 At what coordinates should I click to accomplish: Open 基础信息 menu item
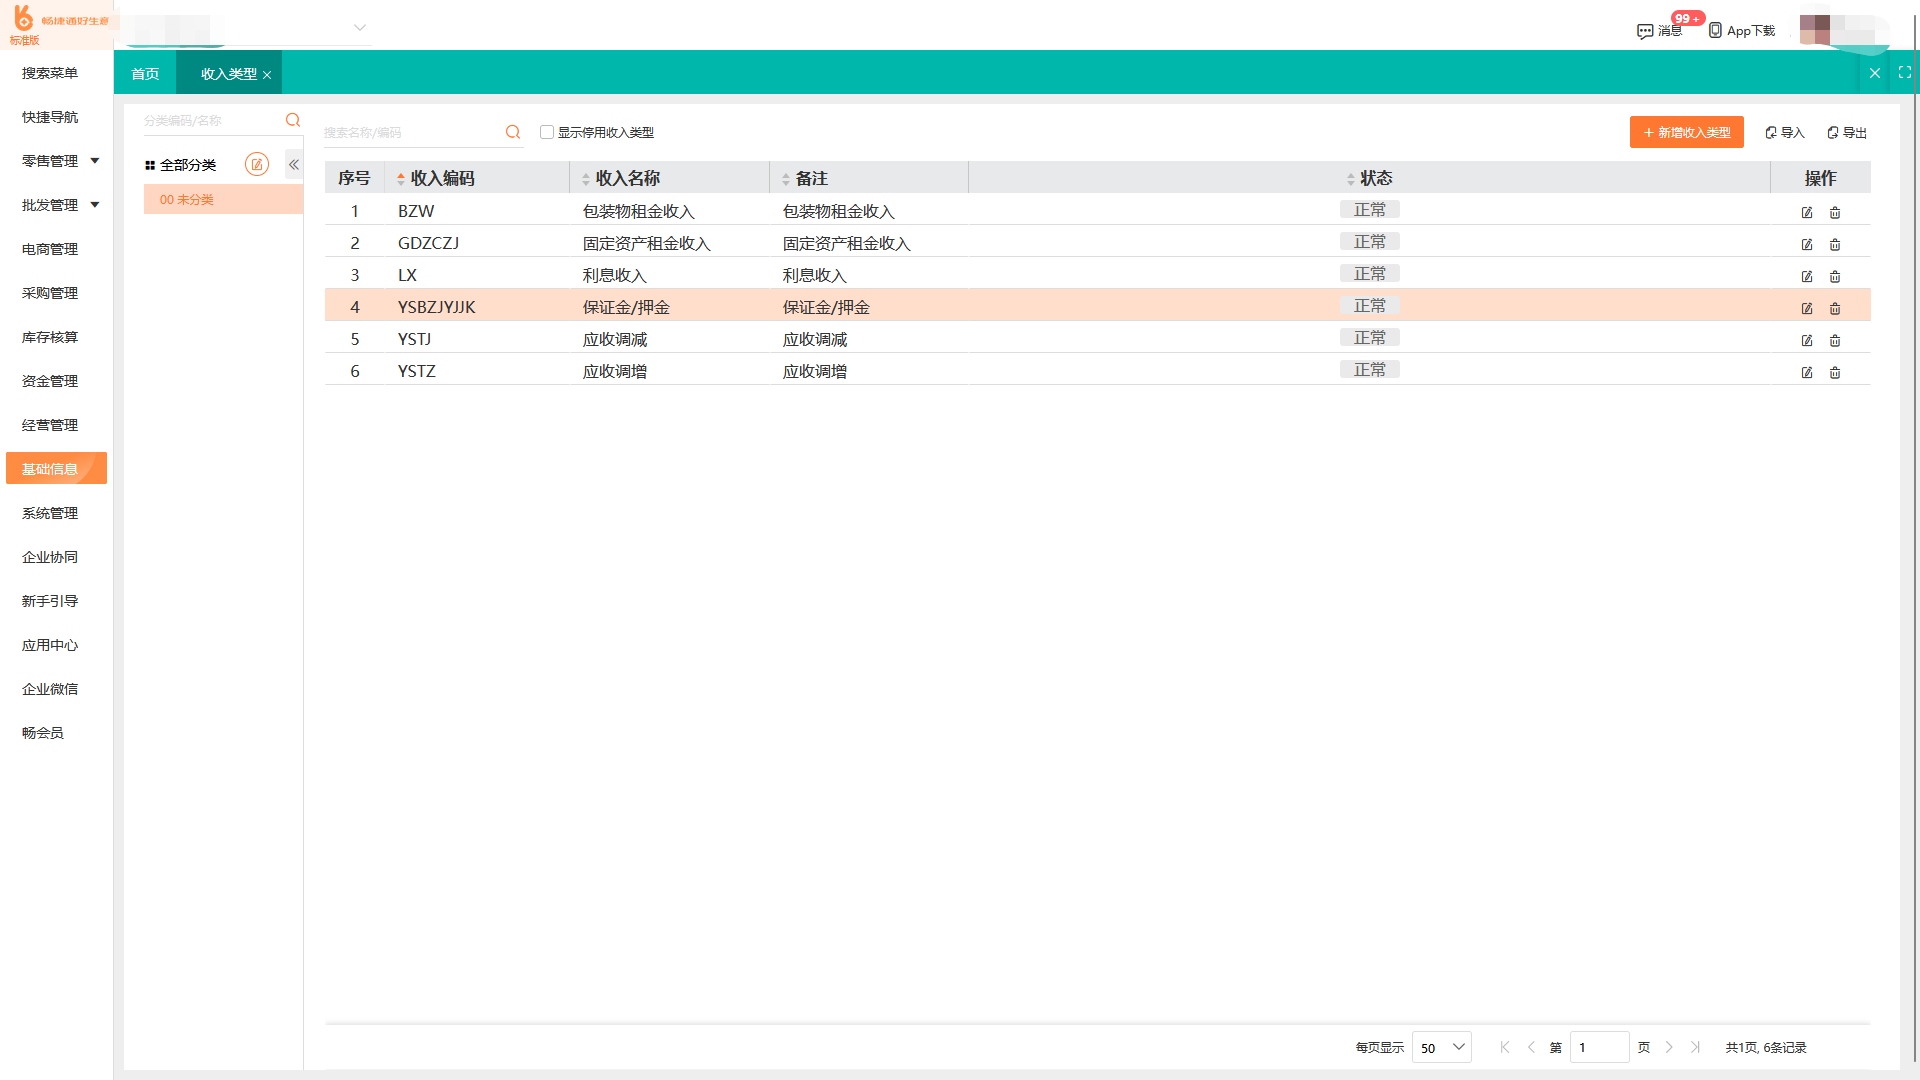53,468
